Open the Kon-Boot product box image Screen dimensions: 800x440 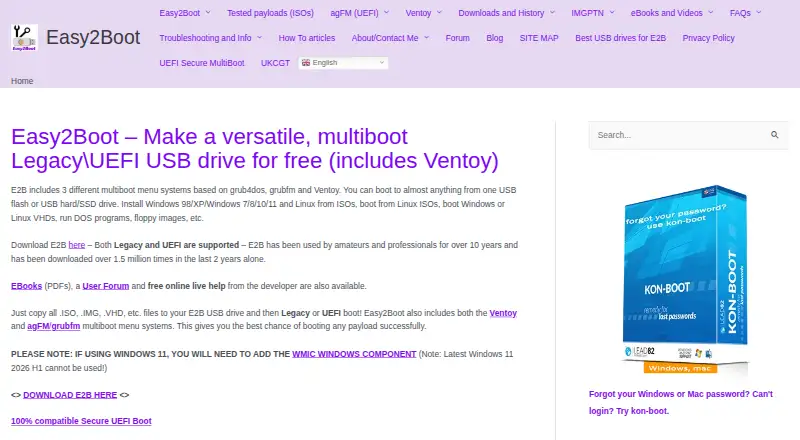coord(685,281)
